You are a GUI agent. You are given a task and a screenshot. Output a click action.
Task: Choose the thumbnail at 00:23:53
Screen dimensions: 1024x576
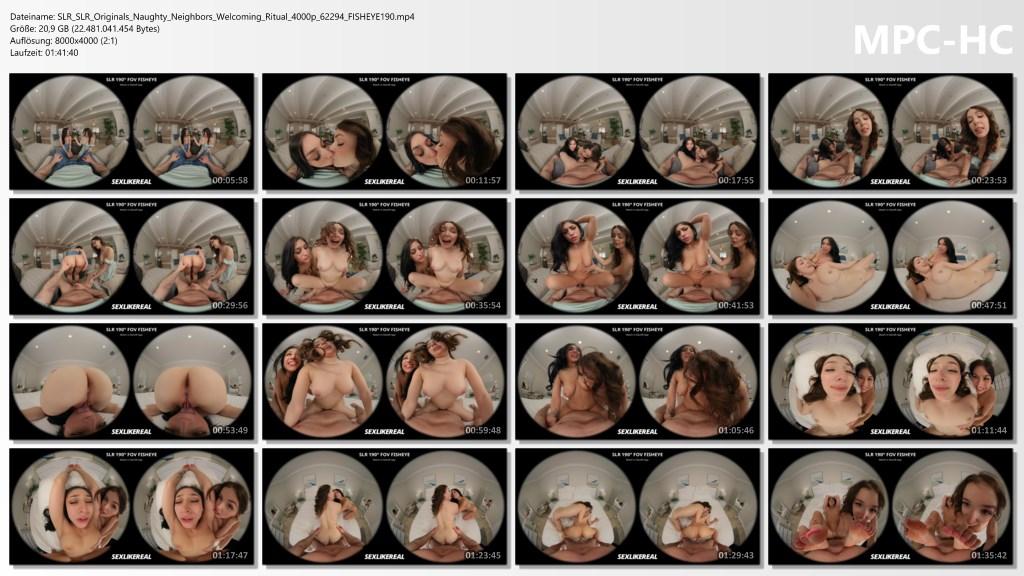pos(891,132)
